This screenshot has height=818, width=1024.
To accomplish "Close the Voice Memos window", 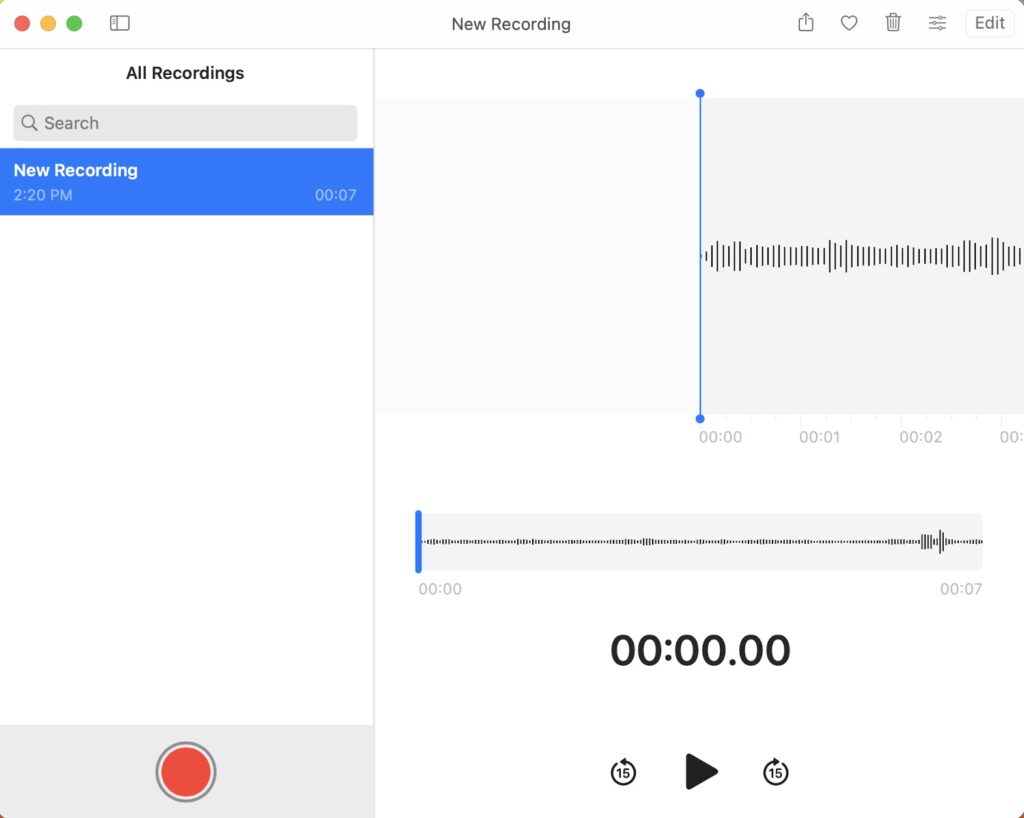I will [x=22, y=24].
